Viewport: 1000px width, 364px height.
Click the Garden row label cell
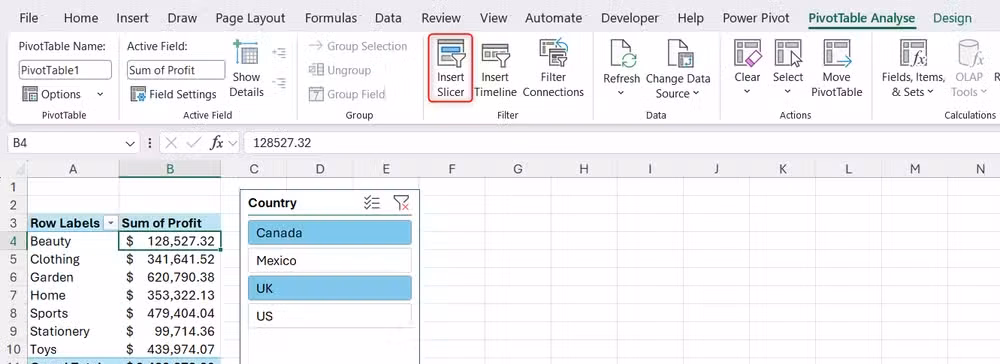pyautogui.click(x=73, y=277)
